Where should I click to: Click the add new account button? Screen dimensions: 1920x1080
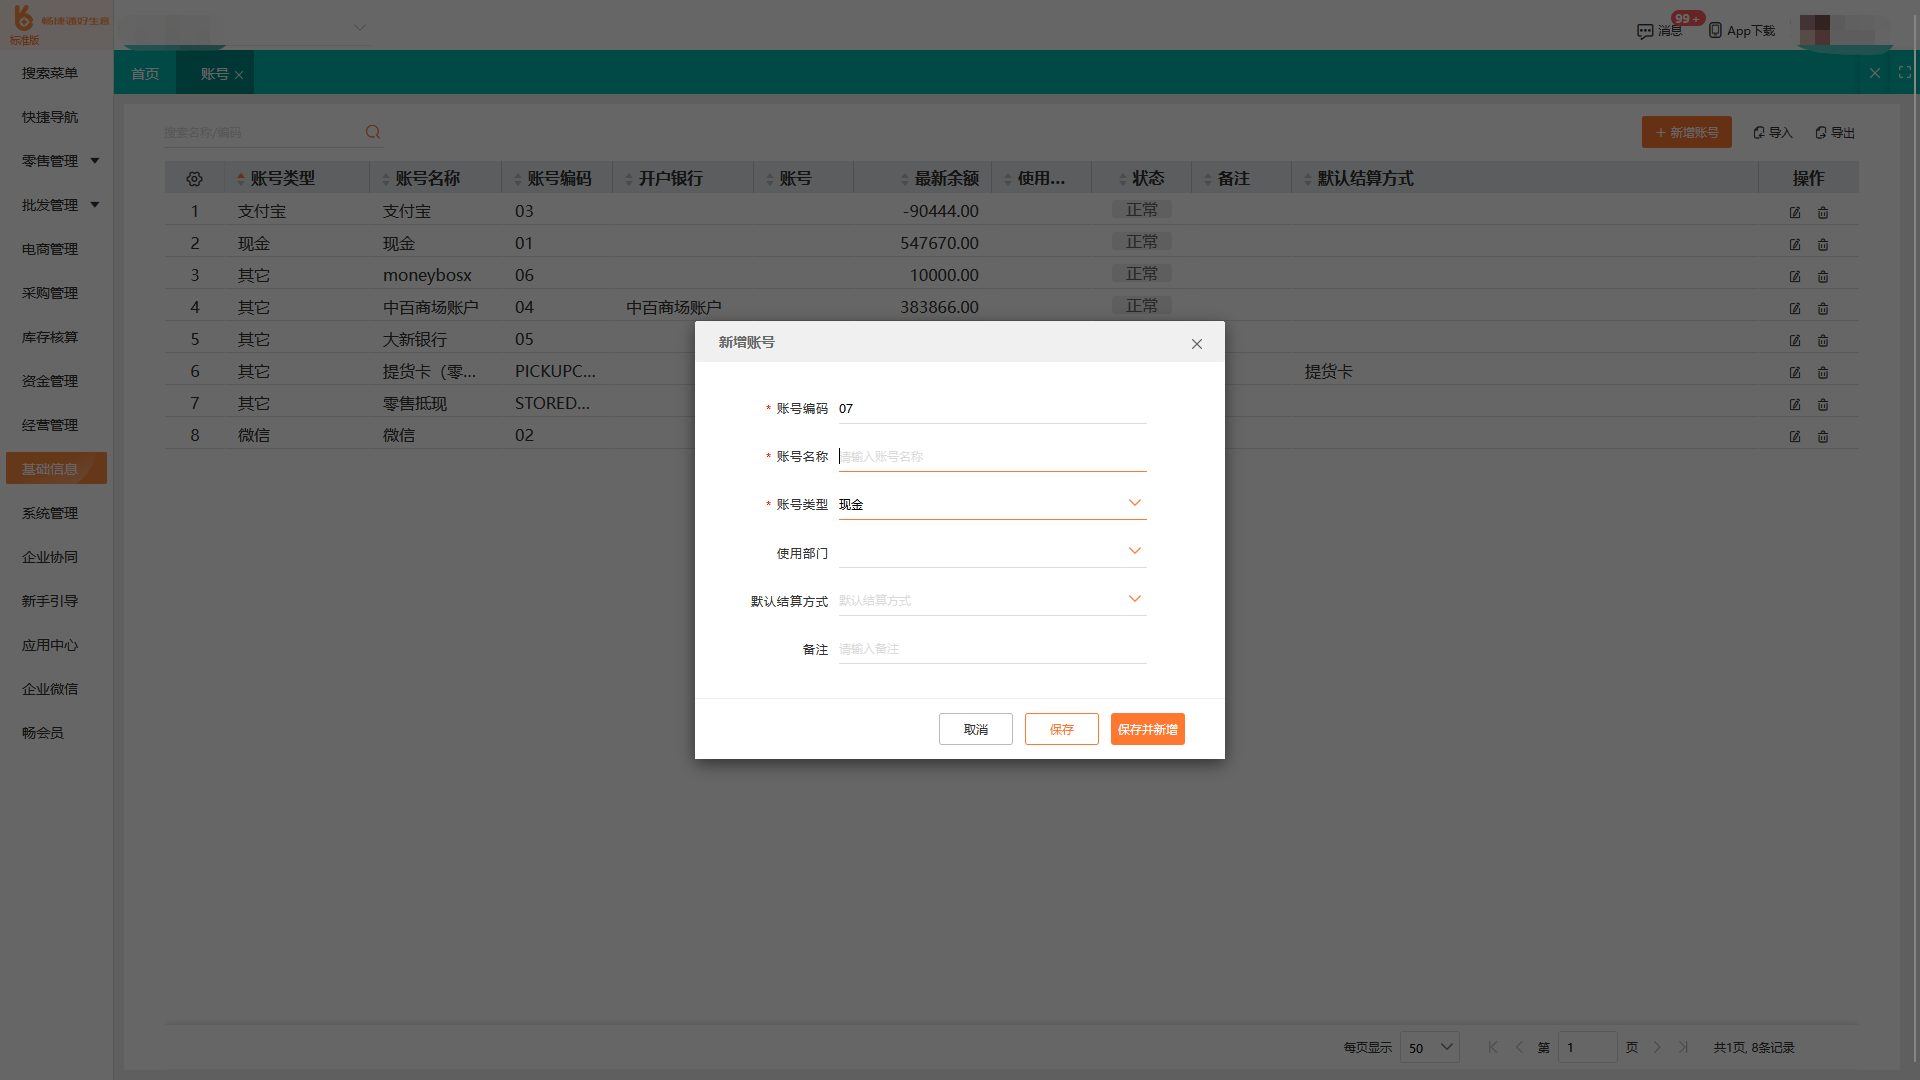(x=1689, y=132)
